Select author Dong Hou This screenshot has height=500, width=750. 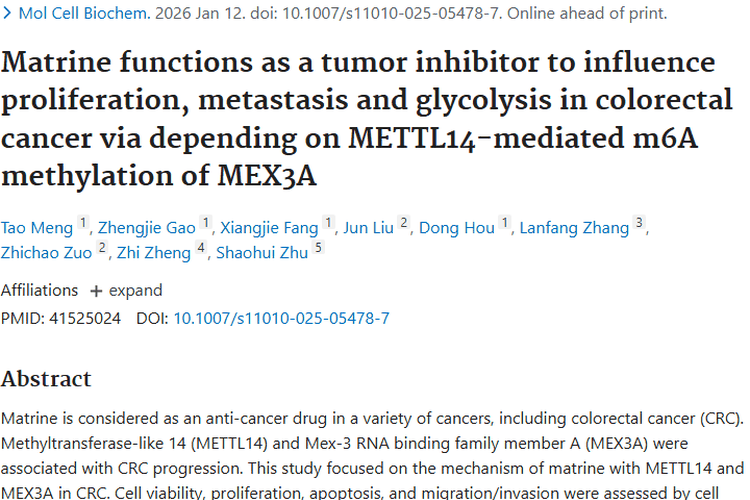tap(457, 228)
